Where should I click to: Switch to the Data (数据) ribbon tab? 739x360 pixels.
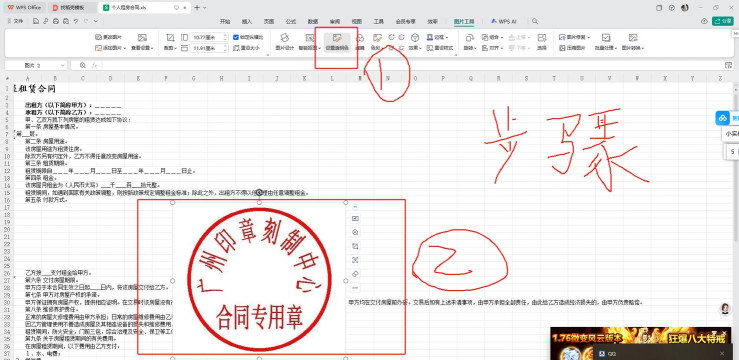(313, 21)
